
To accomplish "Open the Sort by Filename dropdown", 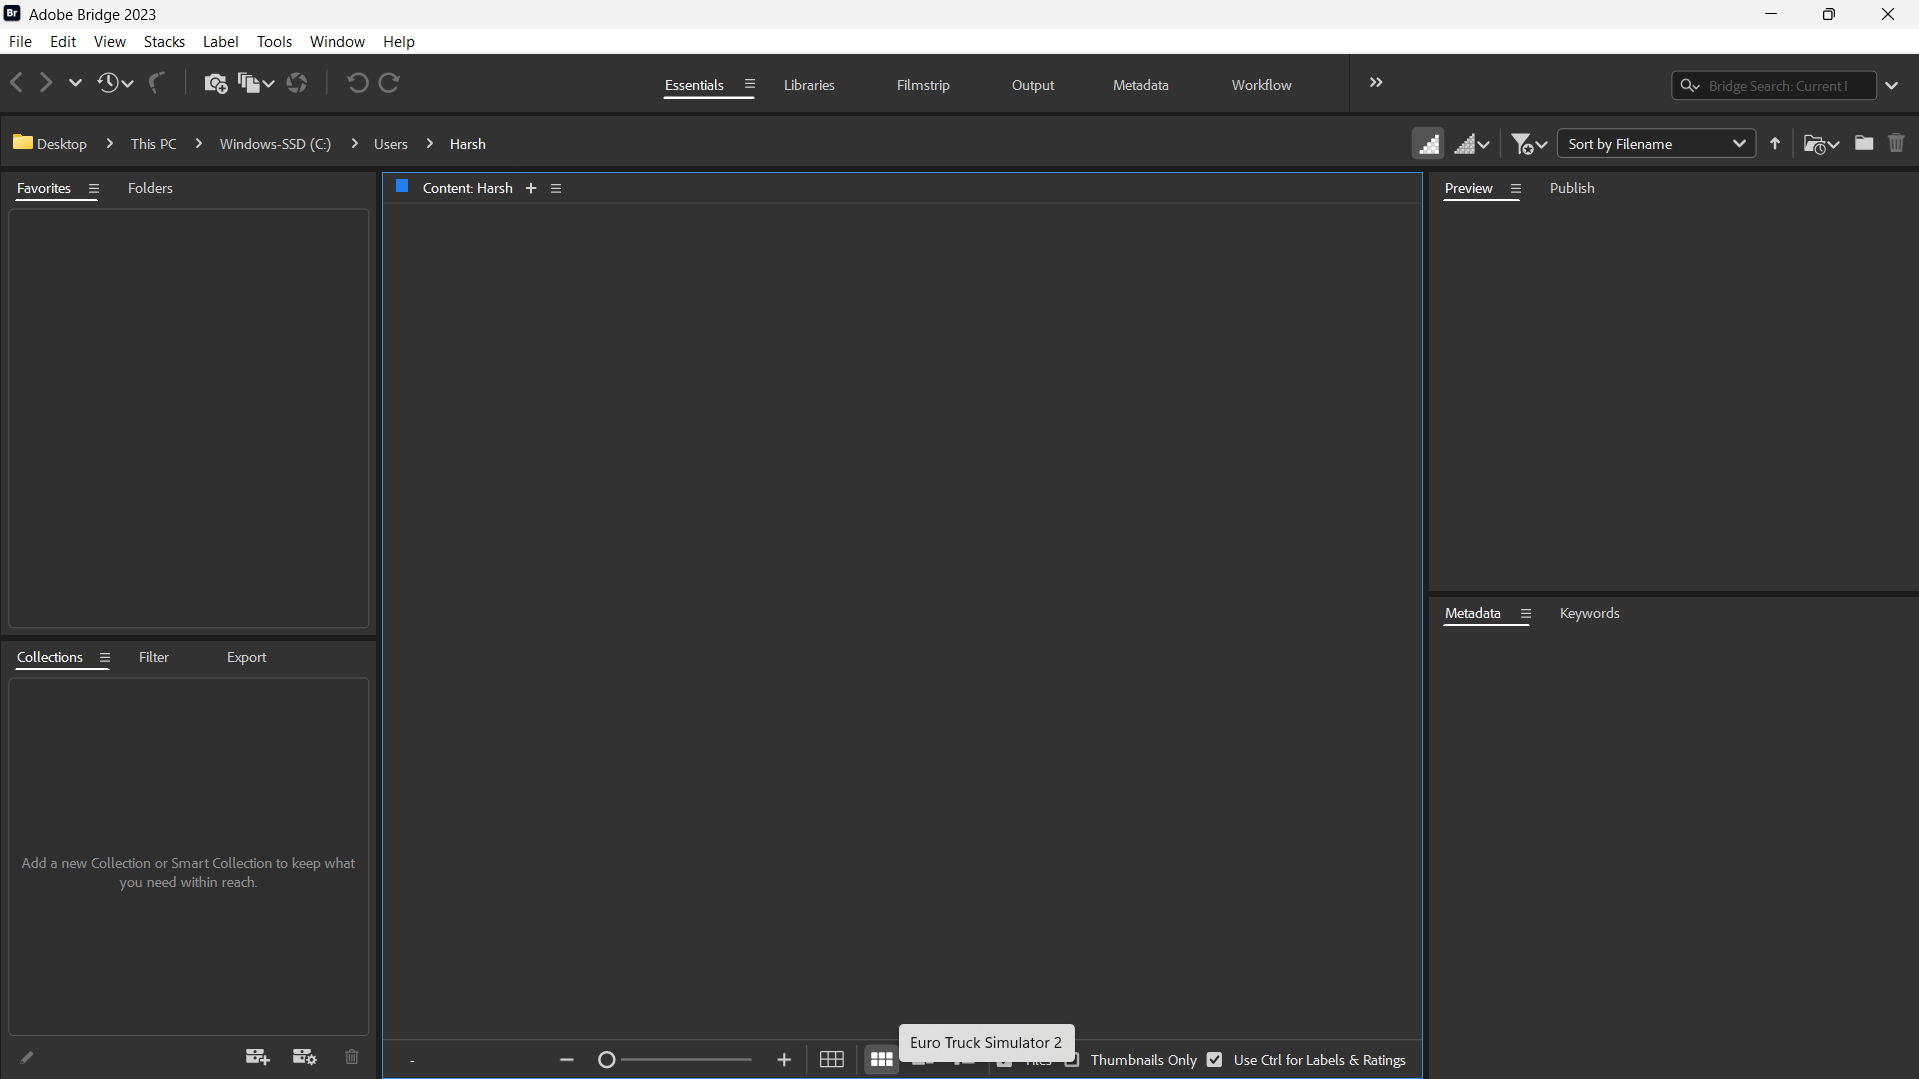I will pos(1656,144).
